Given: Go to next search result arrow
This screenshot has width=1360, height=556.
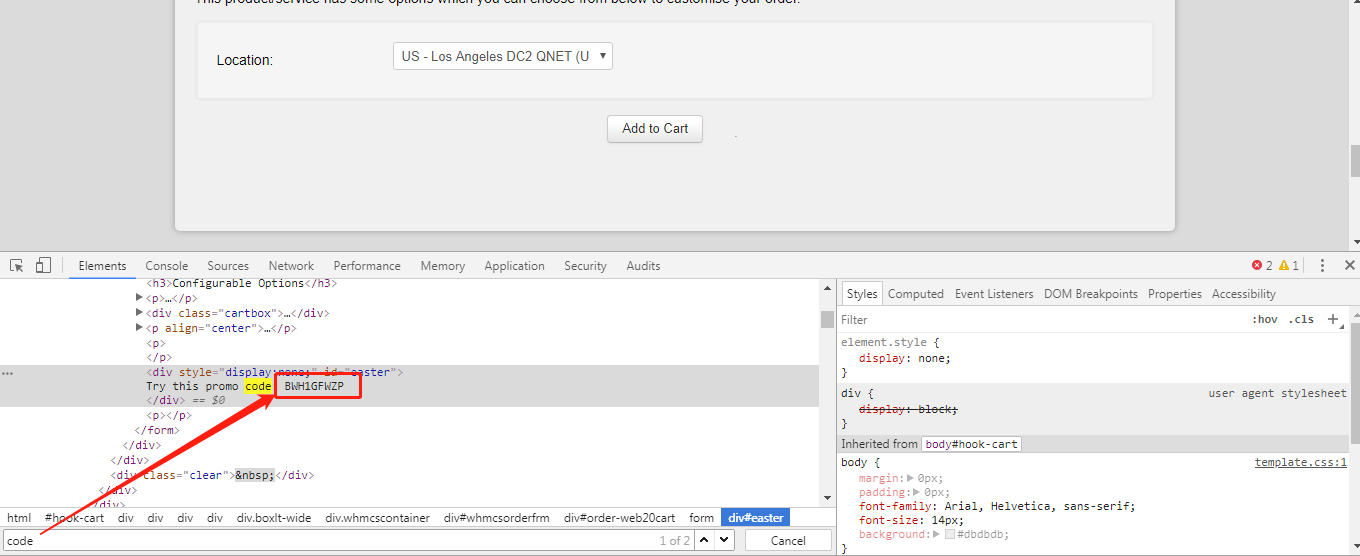Looking at the screenshot, I should (x=724, y=540).
